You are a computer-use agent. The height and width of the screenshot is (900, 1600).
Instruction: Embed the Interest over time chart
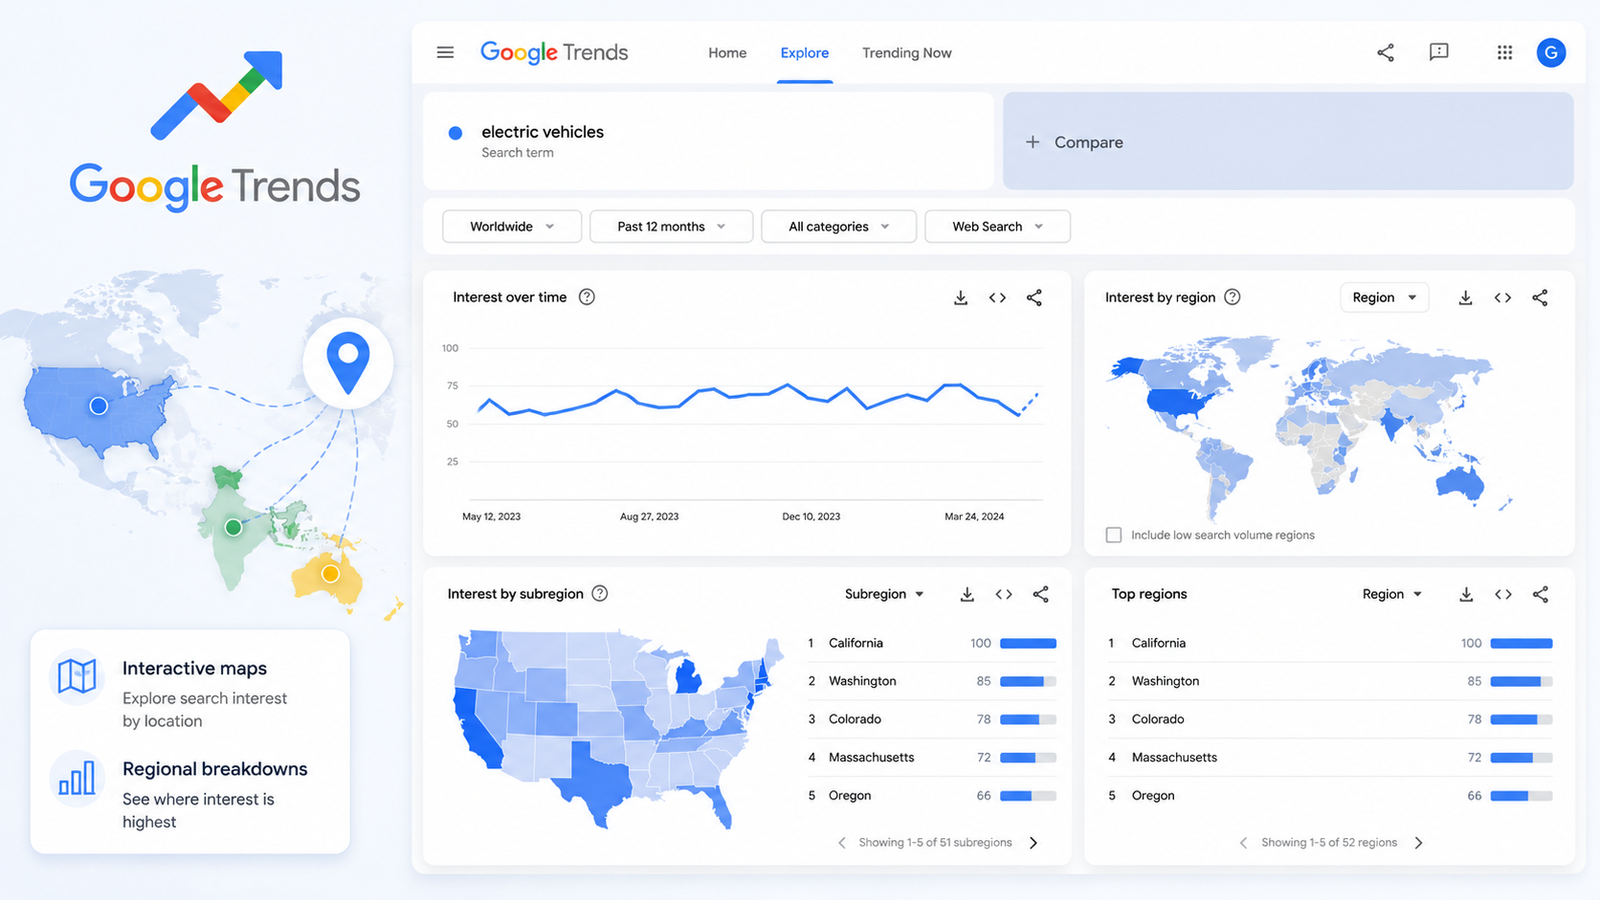997,297
